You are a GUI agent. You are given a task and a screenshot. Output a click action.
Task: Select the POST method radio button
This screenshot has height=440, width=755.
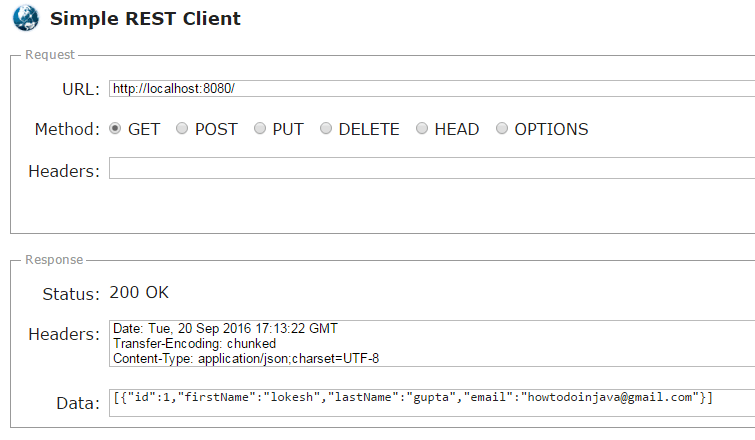pos(182,129)
